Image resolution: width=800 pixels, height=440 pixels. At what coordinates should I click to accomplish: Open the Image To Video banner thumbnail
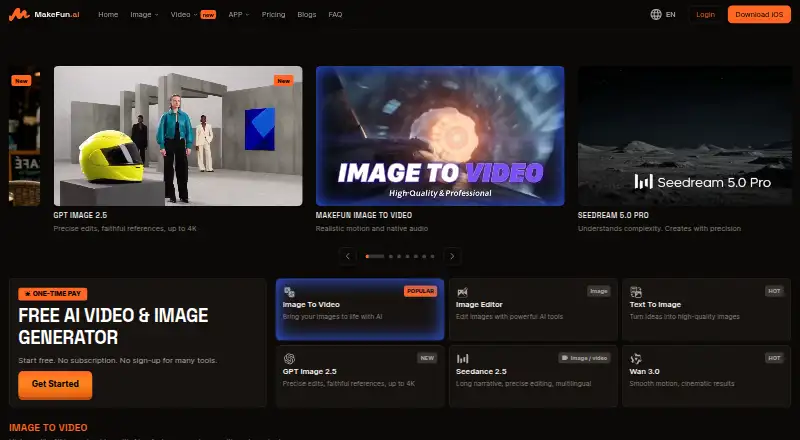(440, 136)
